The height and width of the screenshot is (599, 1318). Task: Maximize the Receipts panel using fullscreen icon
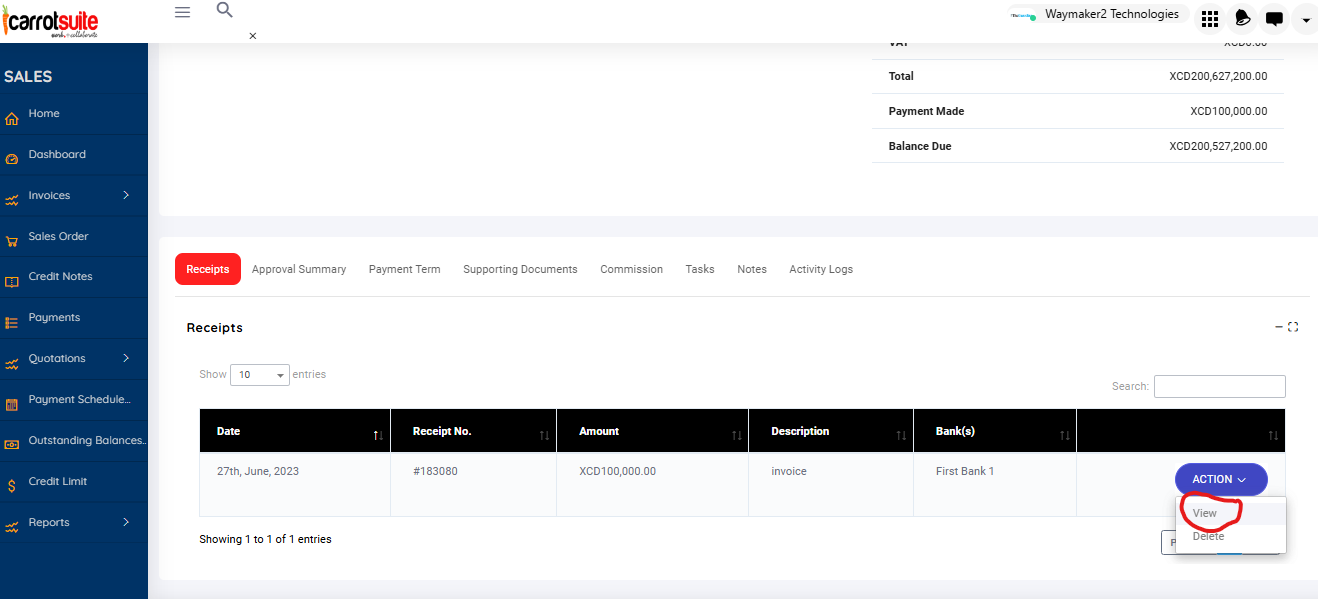click(1293, 327)
